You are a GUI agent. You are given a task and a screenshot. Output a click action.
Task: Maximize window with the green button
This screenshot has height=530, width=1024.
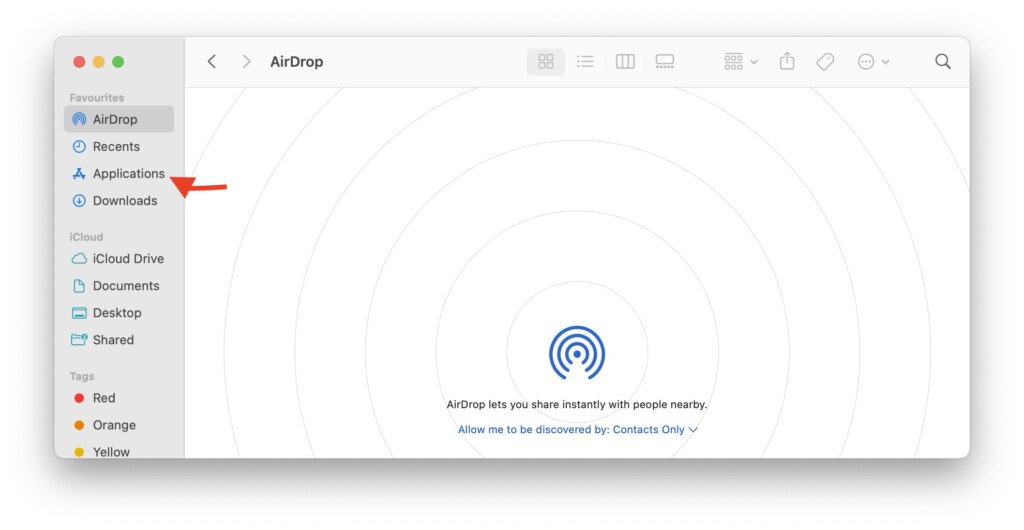pos(118,61)
